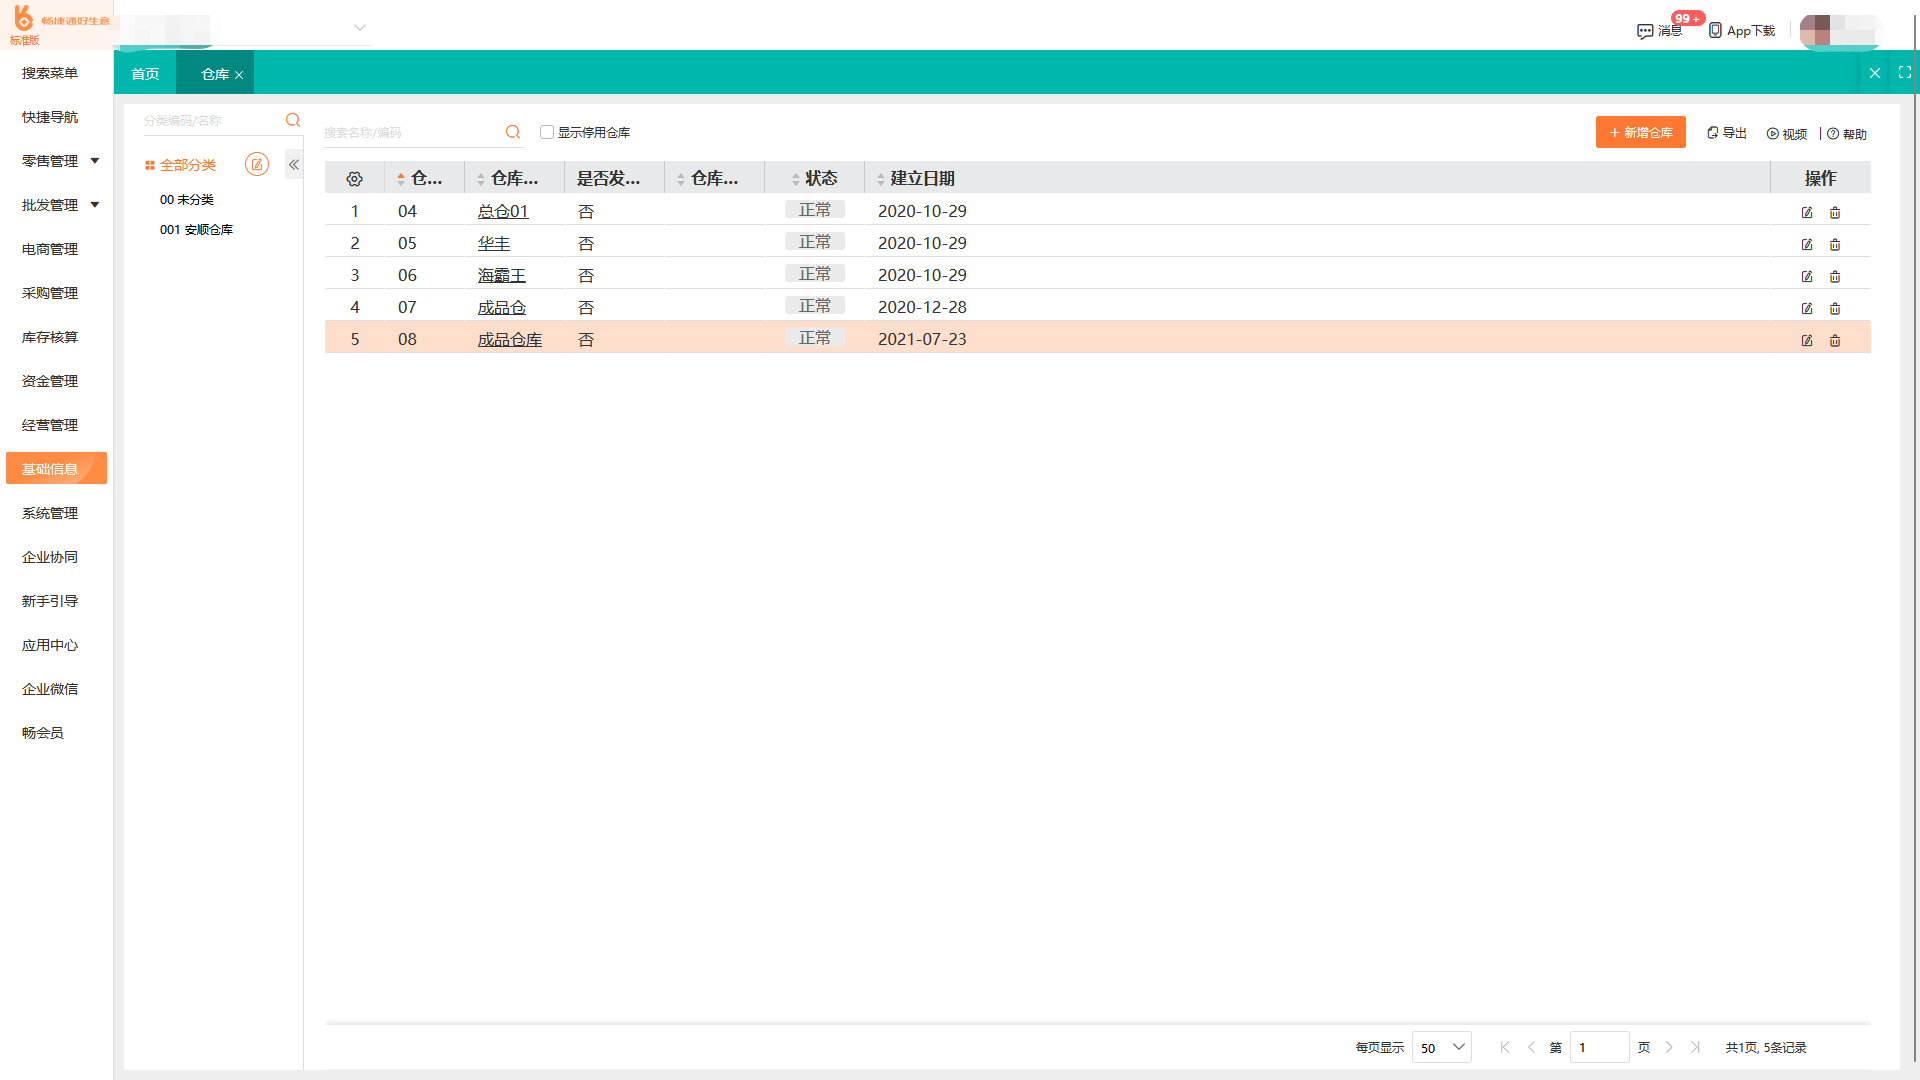
Task: Click the 成品仓 link in row 4
Action: pos(501,307)
